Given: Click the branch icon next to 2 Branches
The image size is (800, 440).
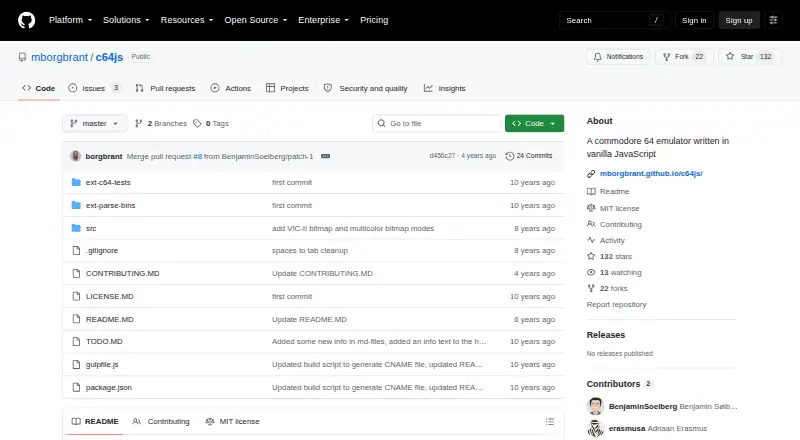Looking at the screenshot, I should 138,124.
